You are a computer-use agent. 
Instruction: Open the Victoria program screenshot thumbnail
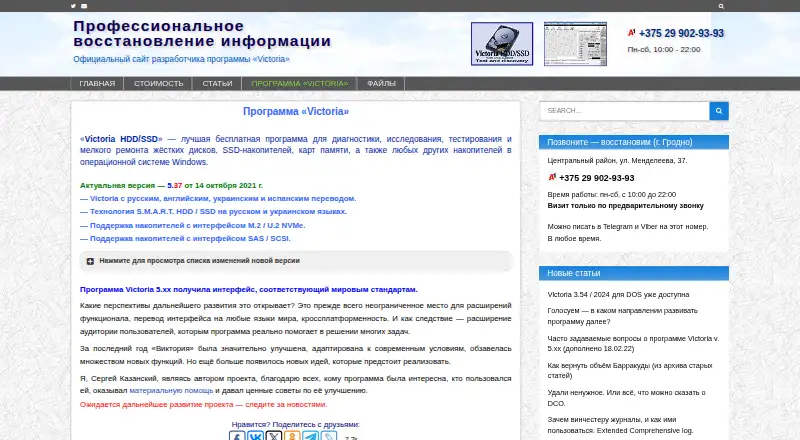click(576, 44)
